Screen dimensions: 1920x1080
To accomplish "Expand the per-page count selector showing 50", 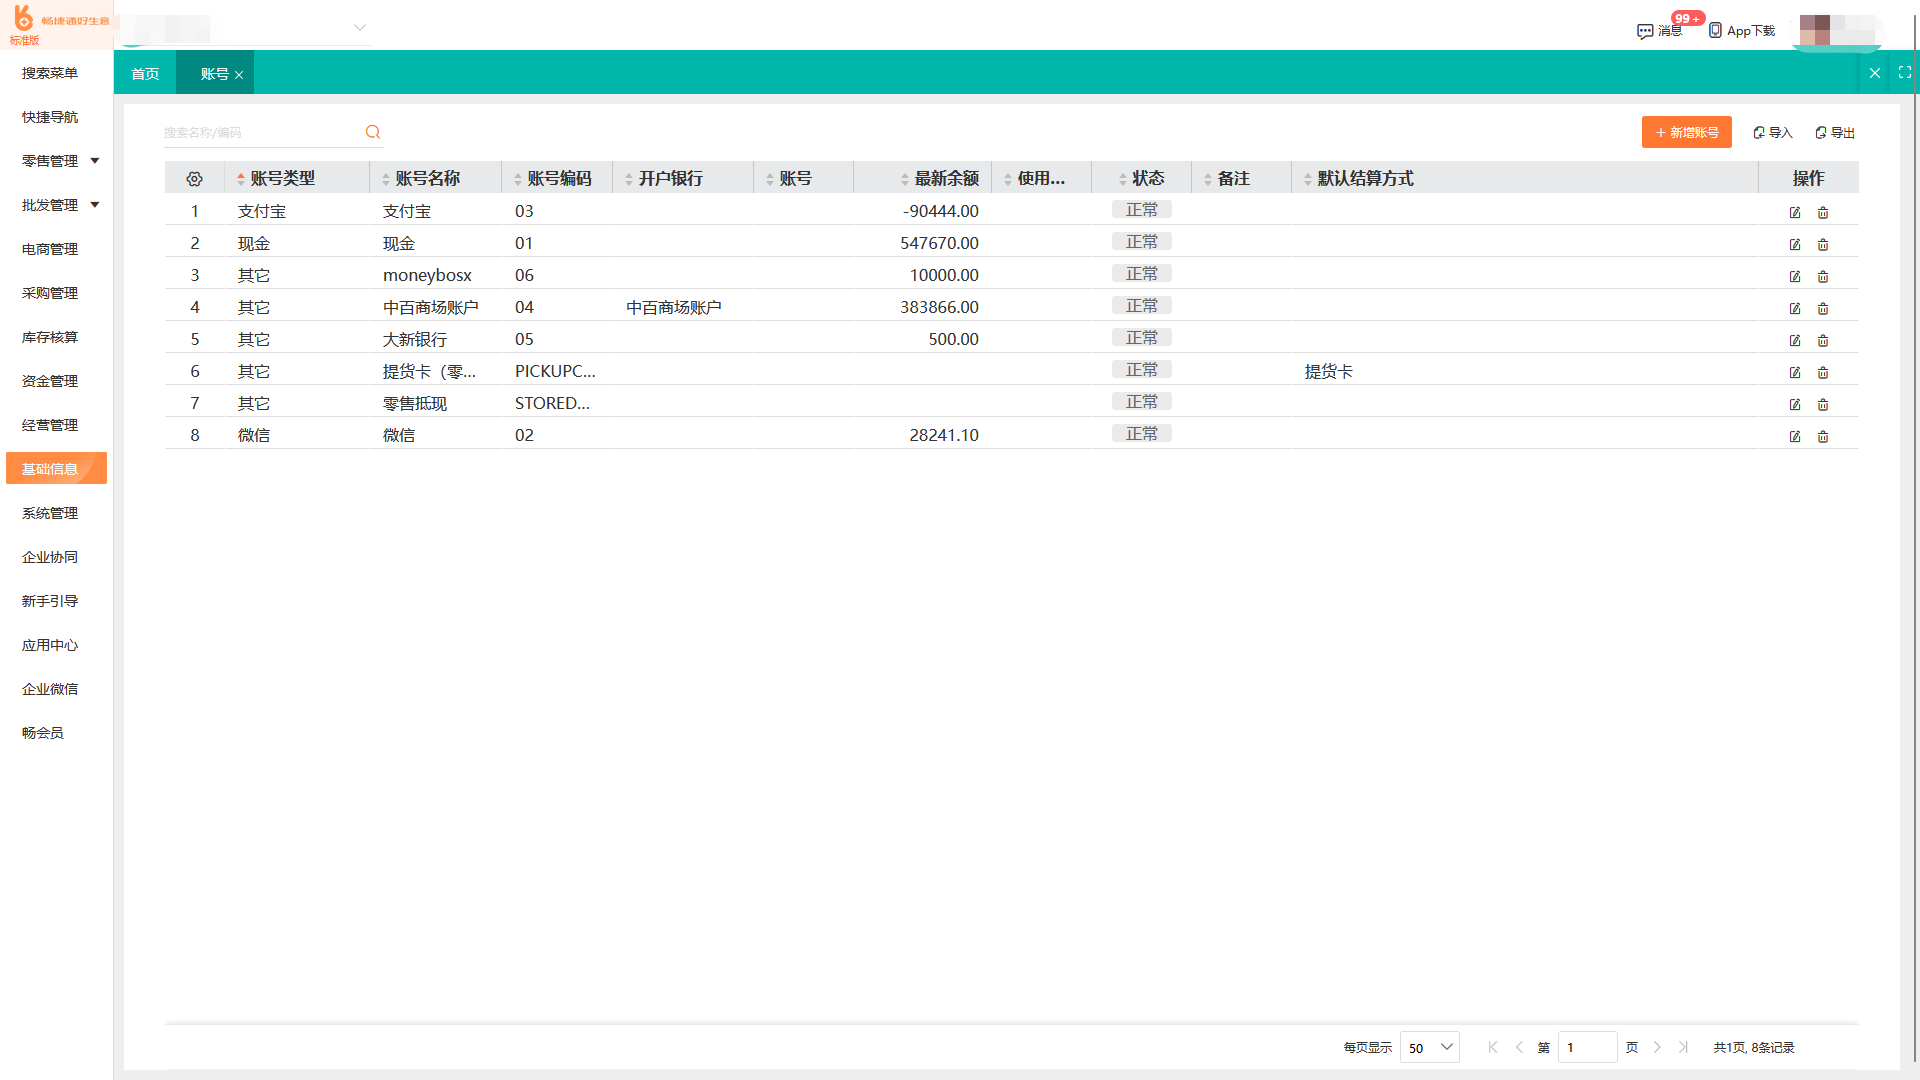I will click(1429, 1047).
